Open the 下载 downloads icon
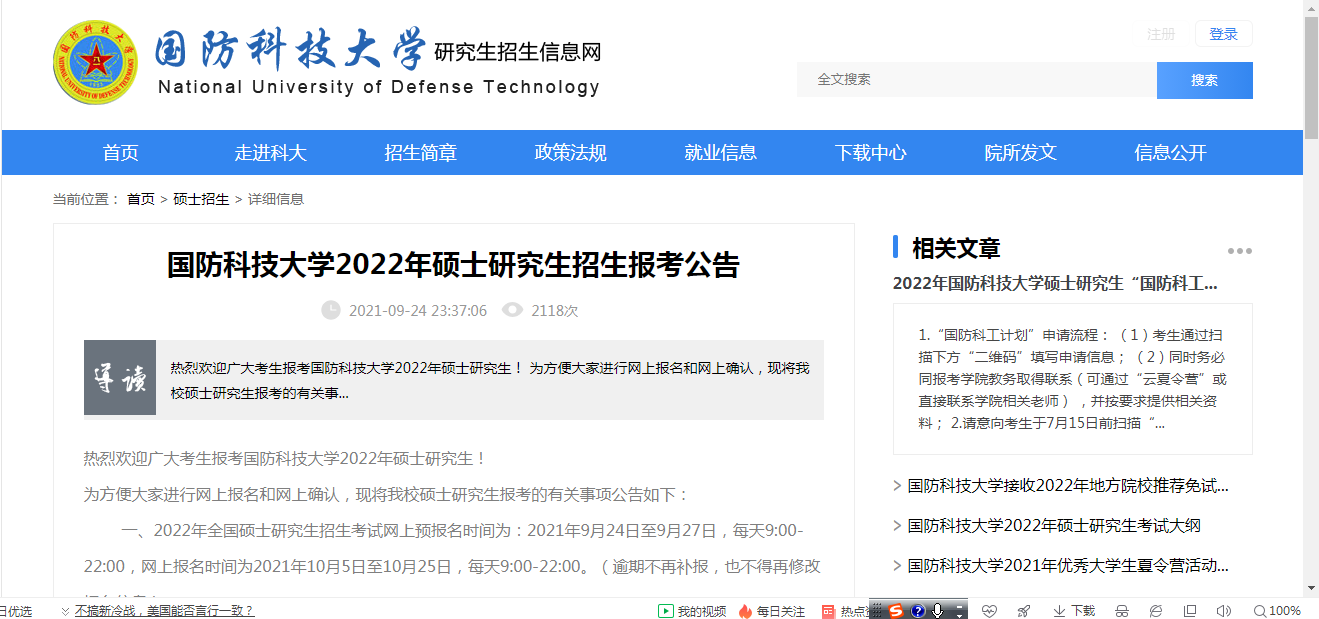Viewport: 1319px width, 619px height. pos(1073,611)
